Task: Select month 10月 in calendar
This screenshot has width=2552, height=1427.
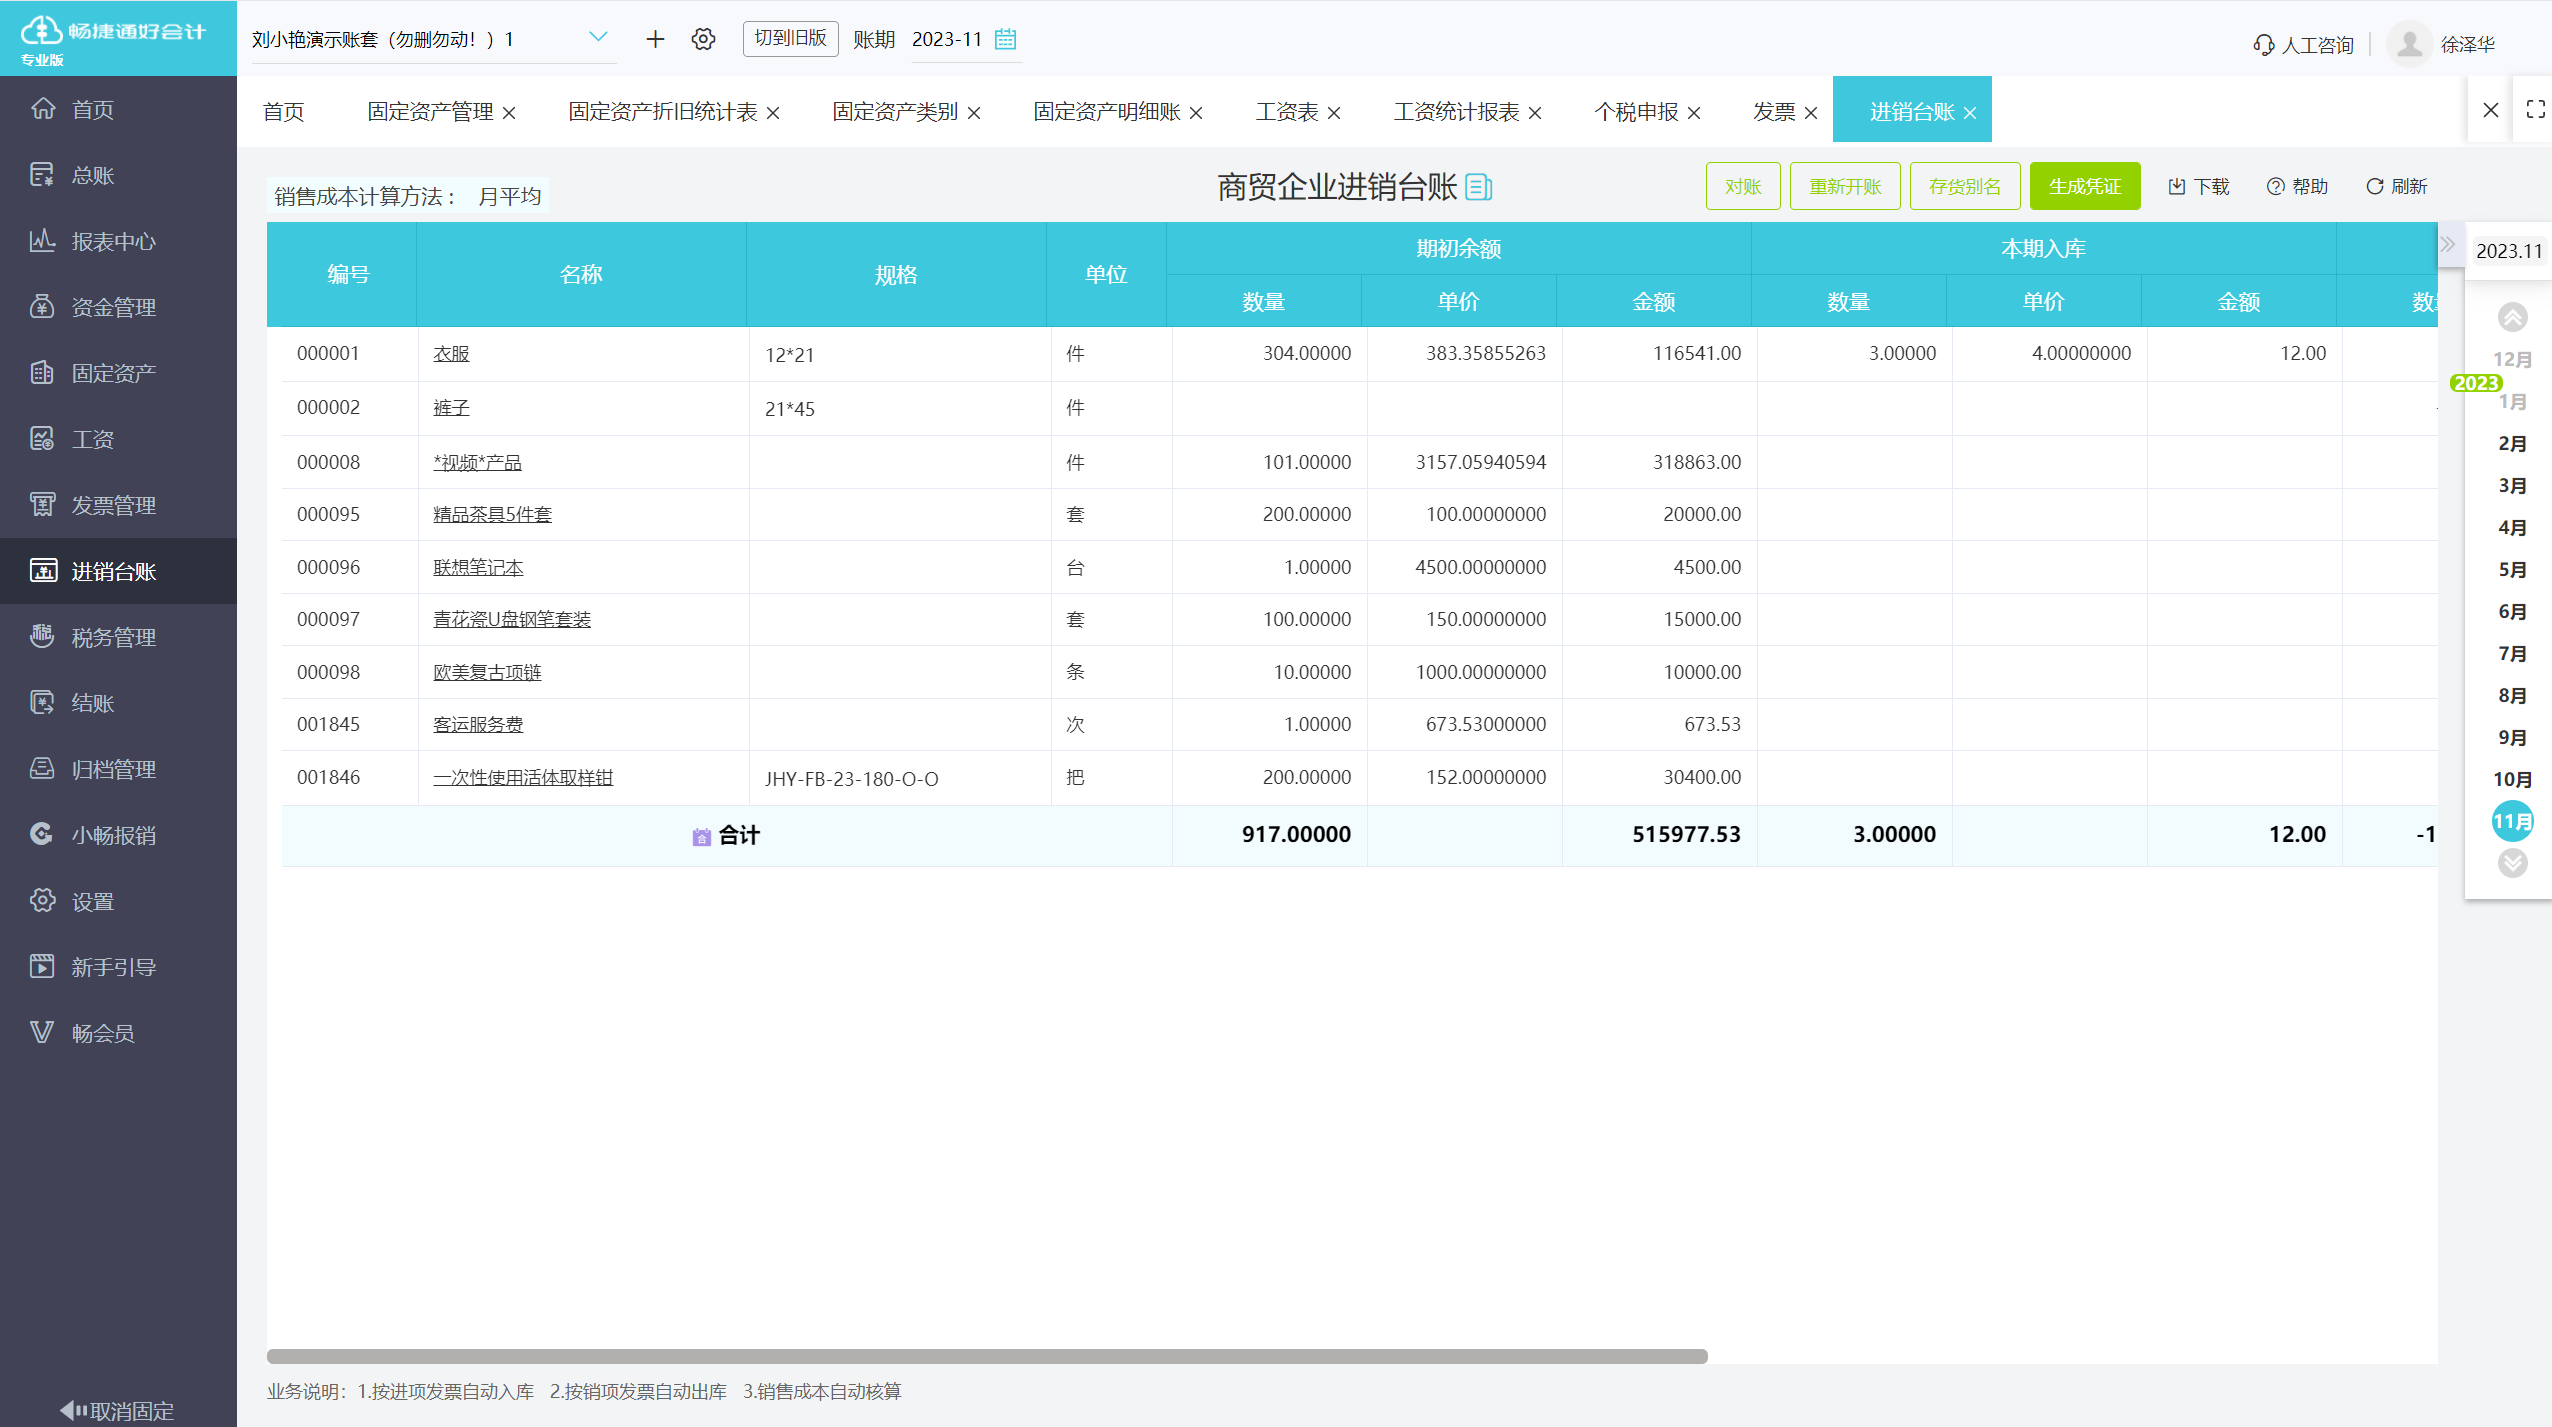Action: [x=2513, y=782]
